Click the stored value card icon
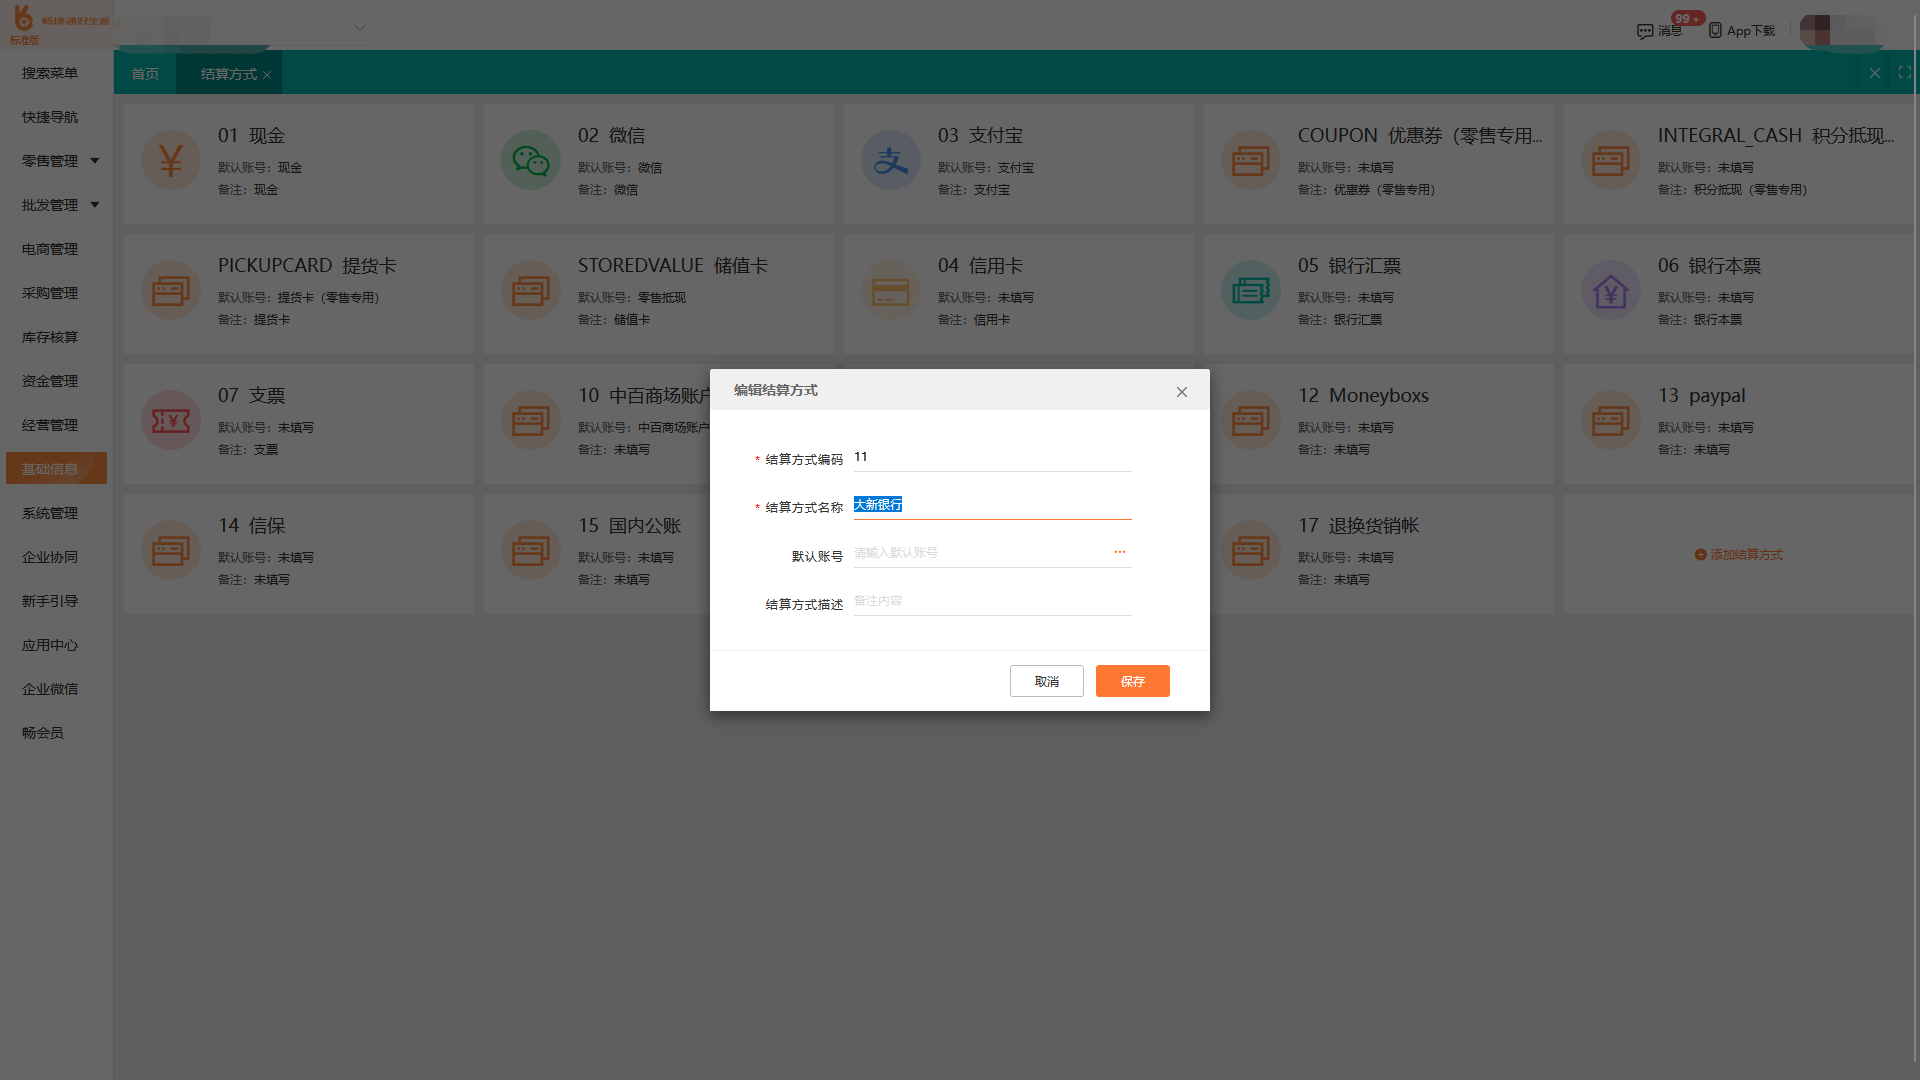The width and height of the screenshot is (1920, 1080). tap(530, 290)
